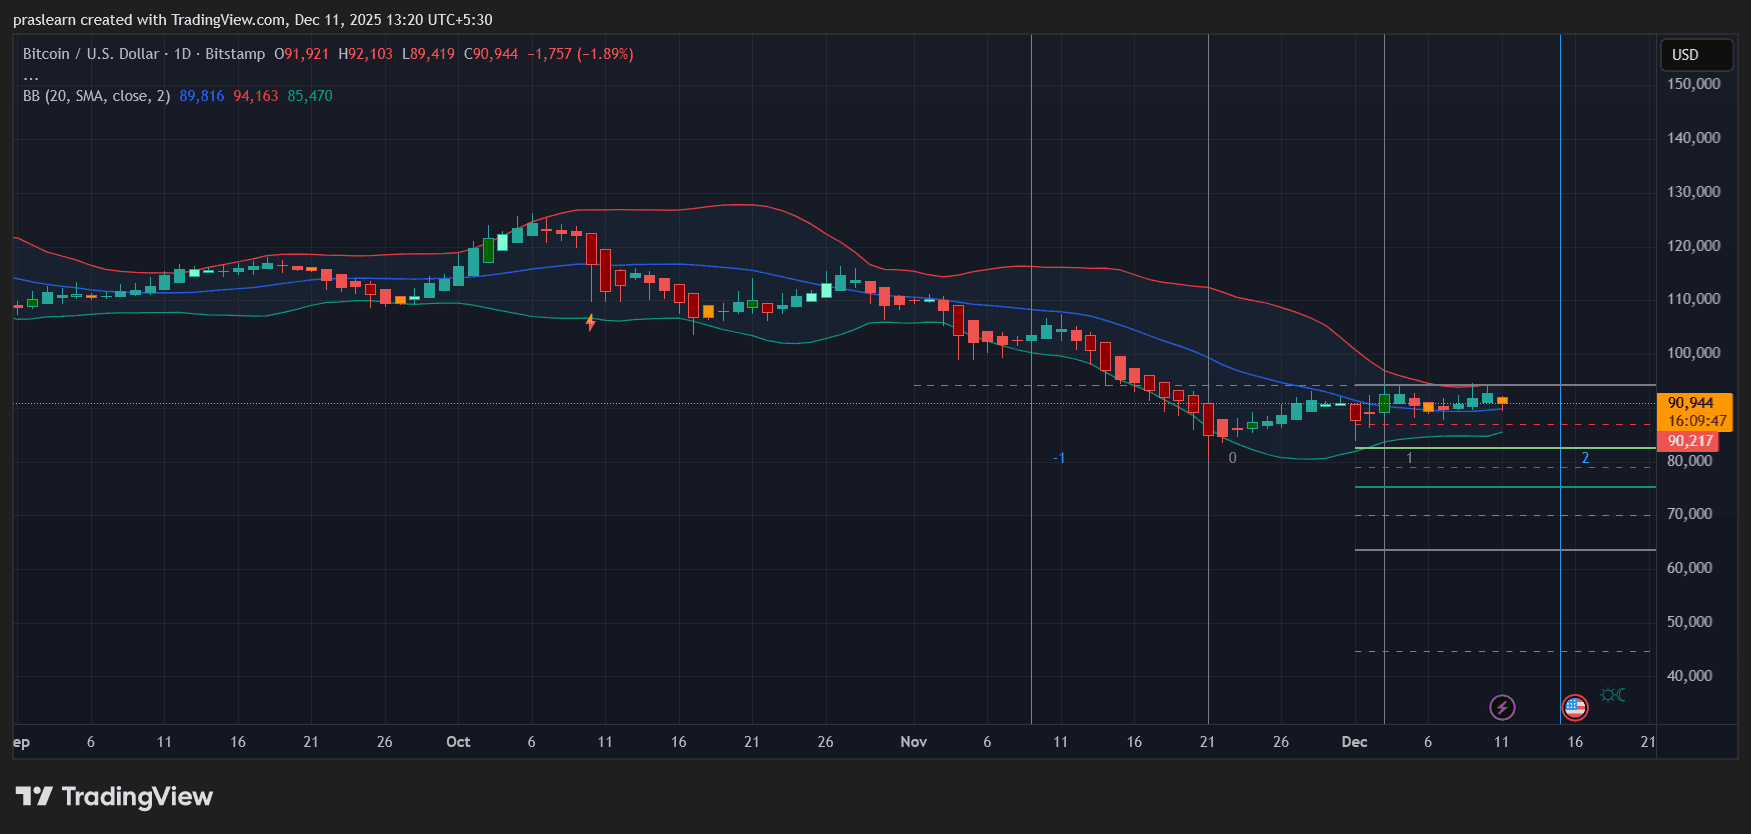Click the 100,000 price axis label
1751x834 pixels.
click(1693, 353)
